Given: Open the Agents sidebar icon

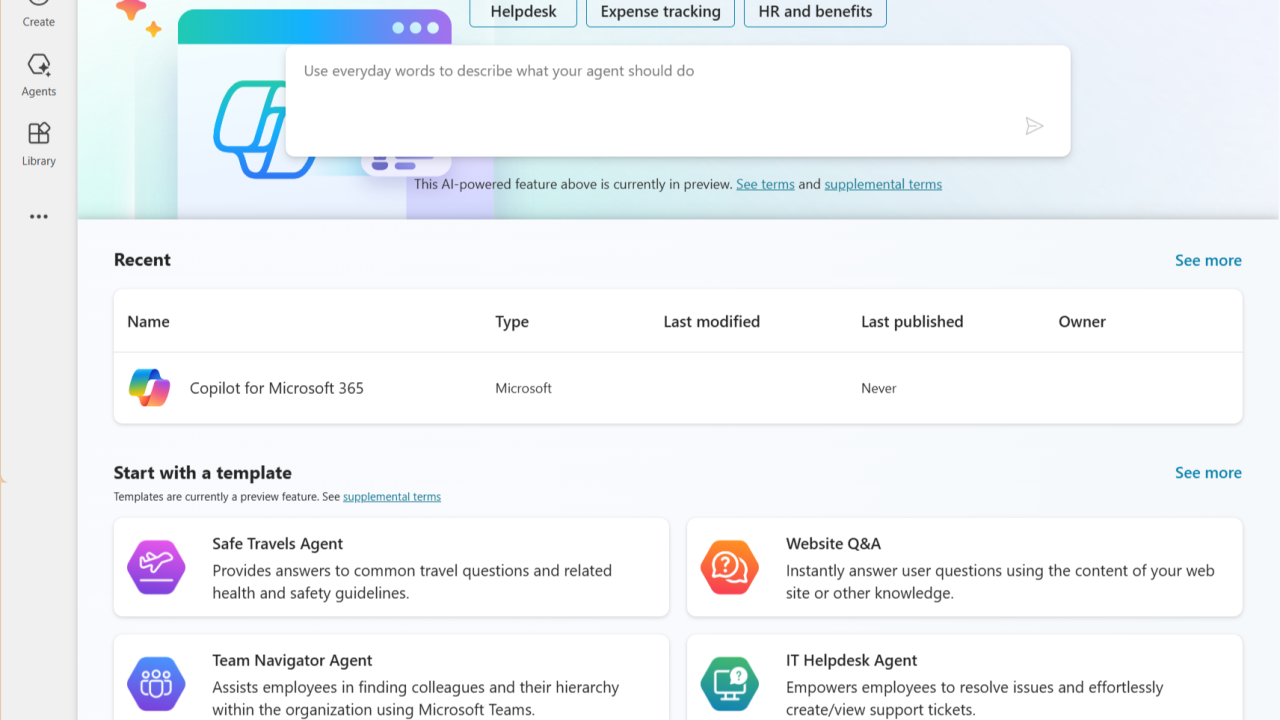Looking at the screenshot, I should (39, 65).
